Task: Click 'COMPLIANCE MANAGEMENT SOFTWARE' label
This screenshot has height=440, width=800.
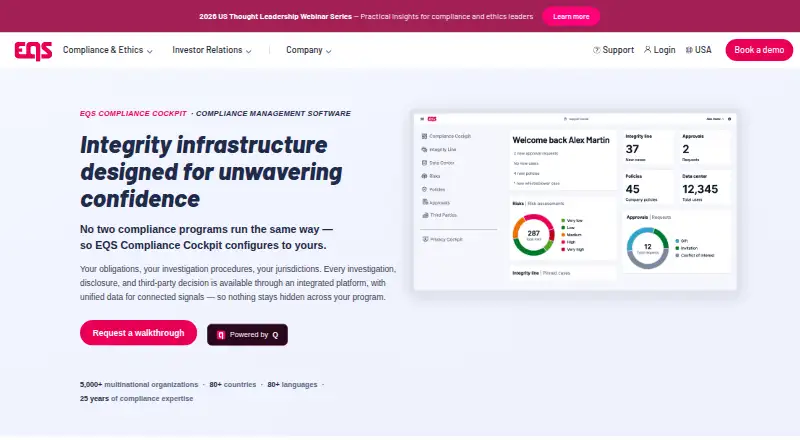Action: tap(273, 114)
